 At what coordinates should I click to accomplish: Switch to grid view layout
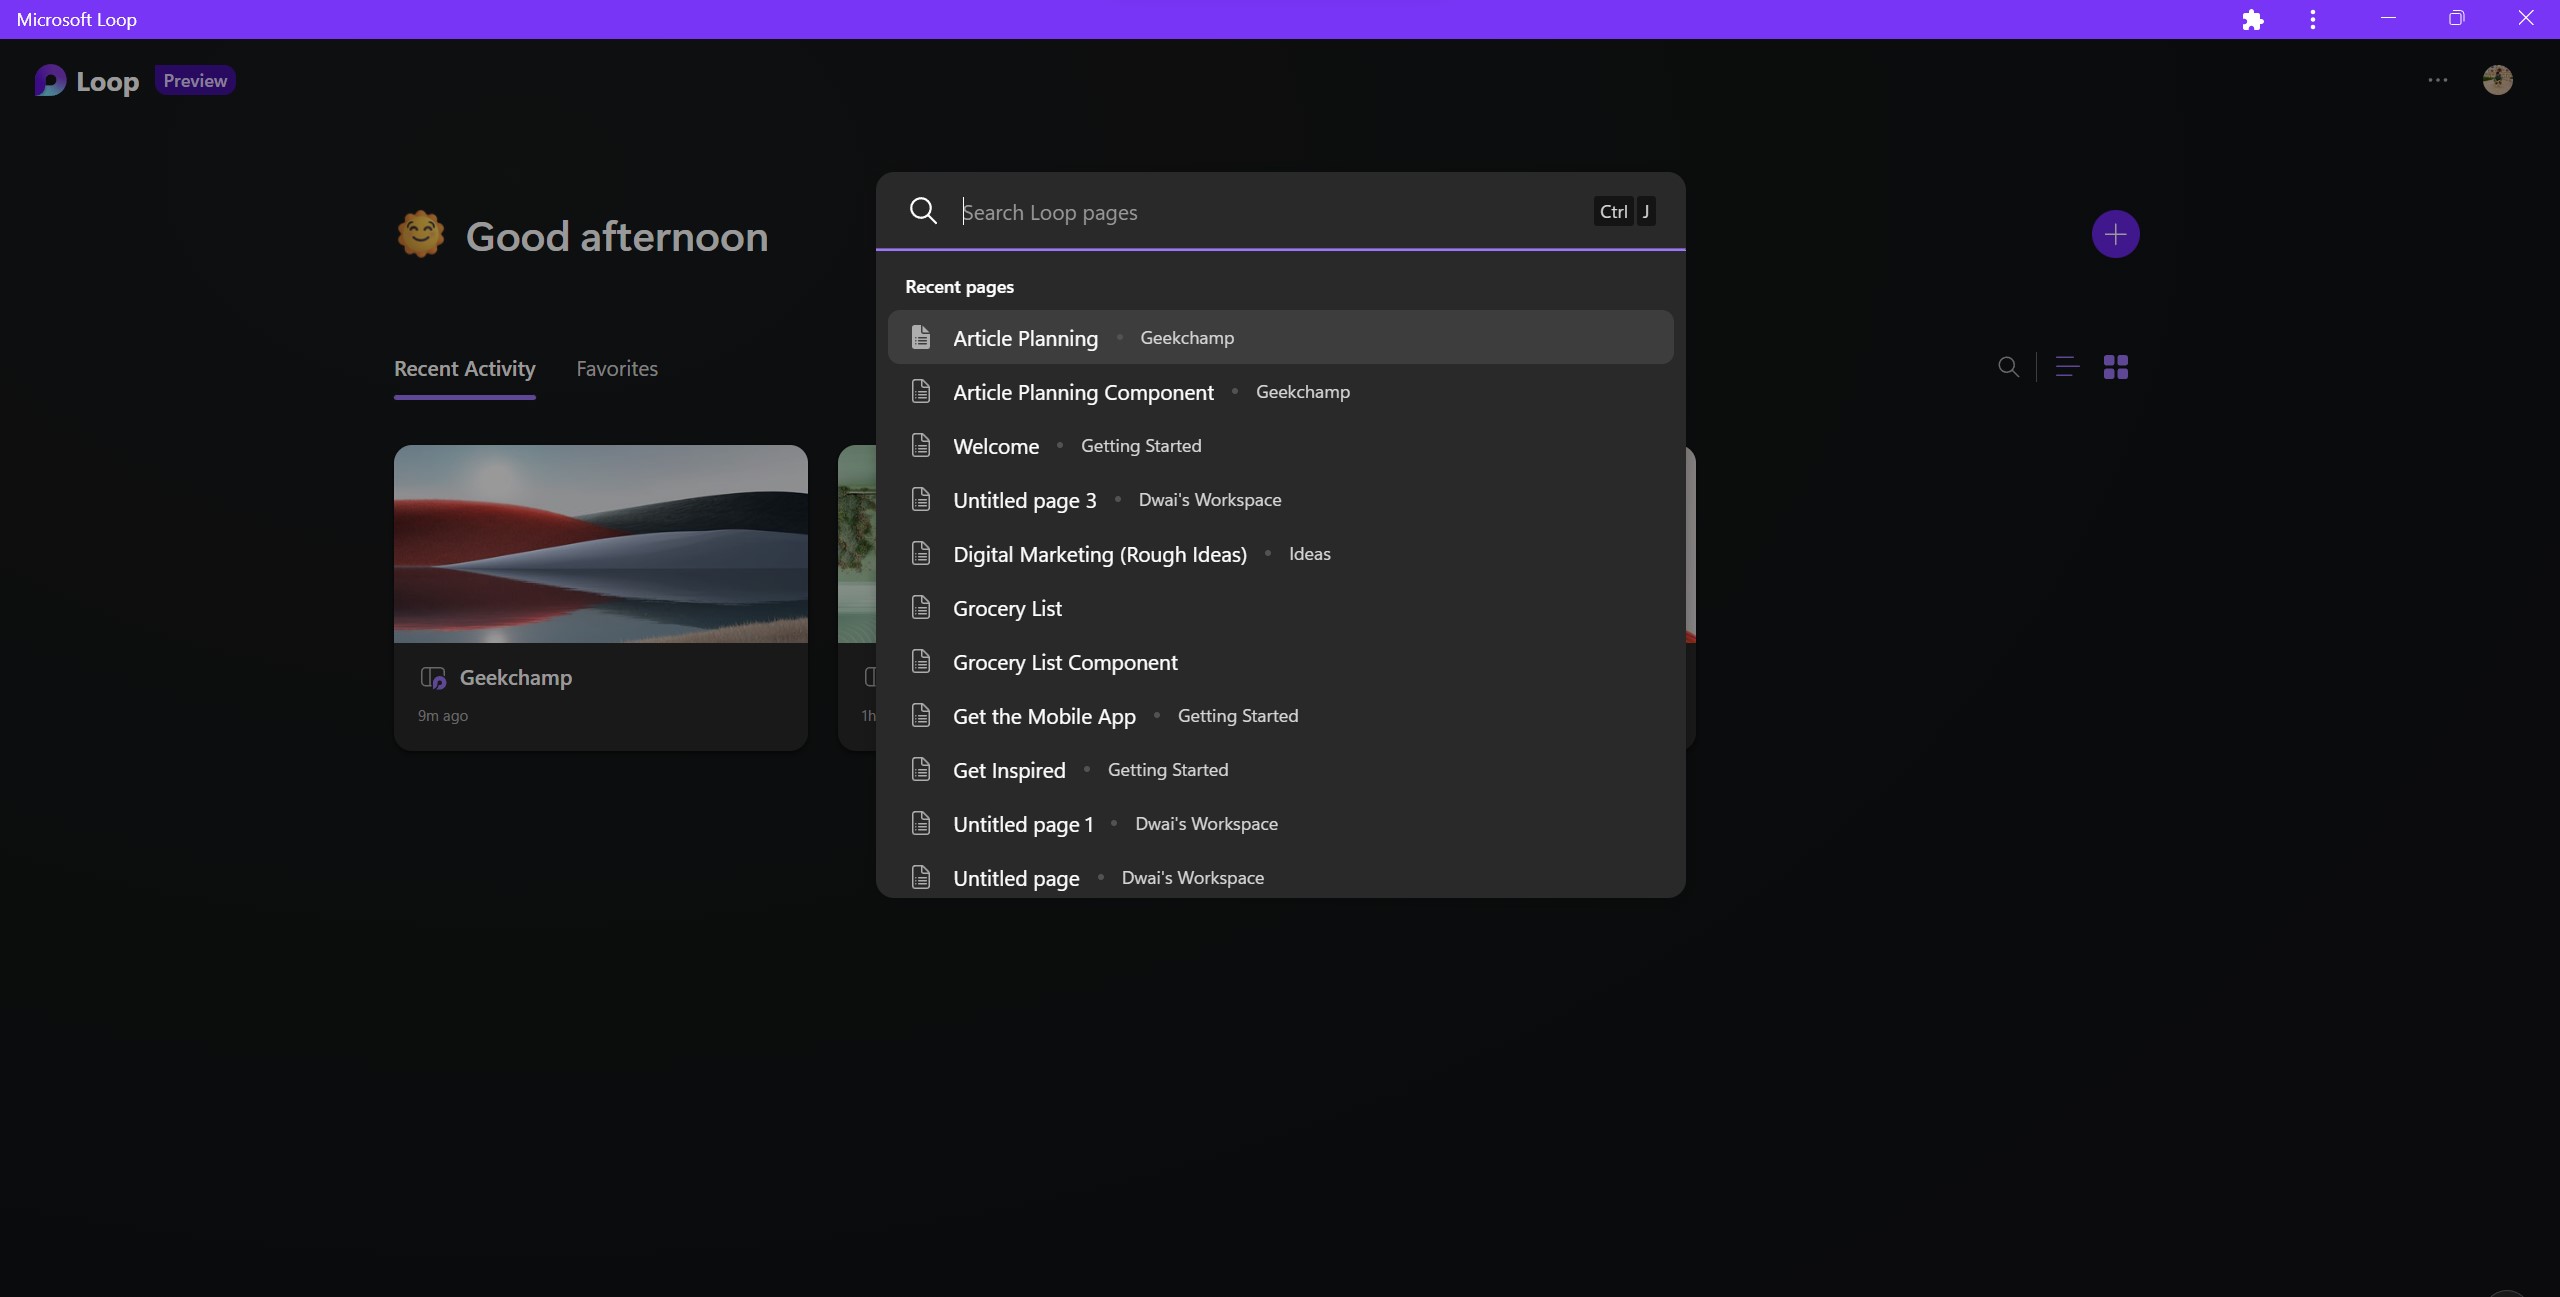2117,367
